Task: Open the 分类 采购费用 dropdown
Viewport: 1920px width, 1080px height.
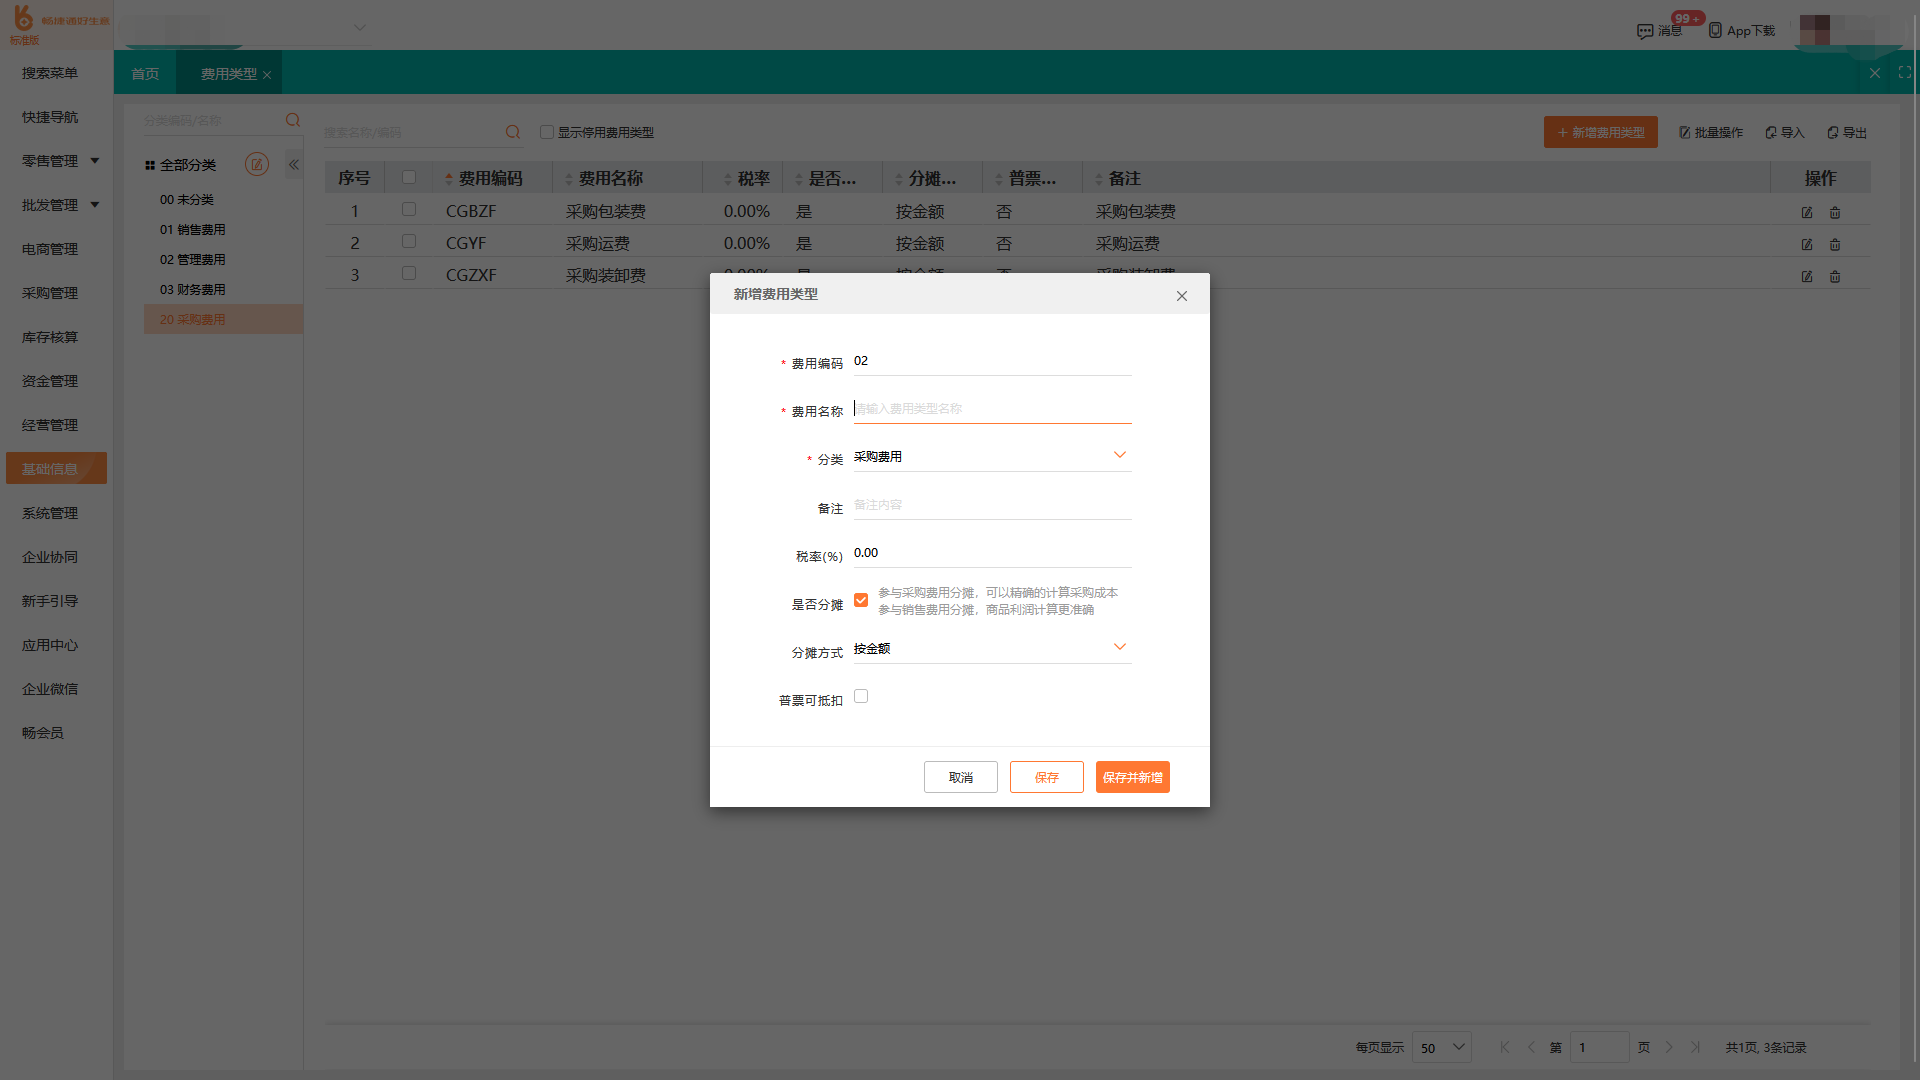Action: click(989, 456)
